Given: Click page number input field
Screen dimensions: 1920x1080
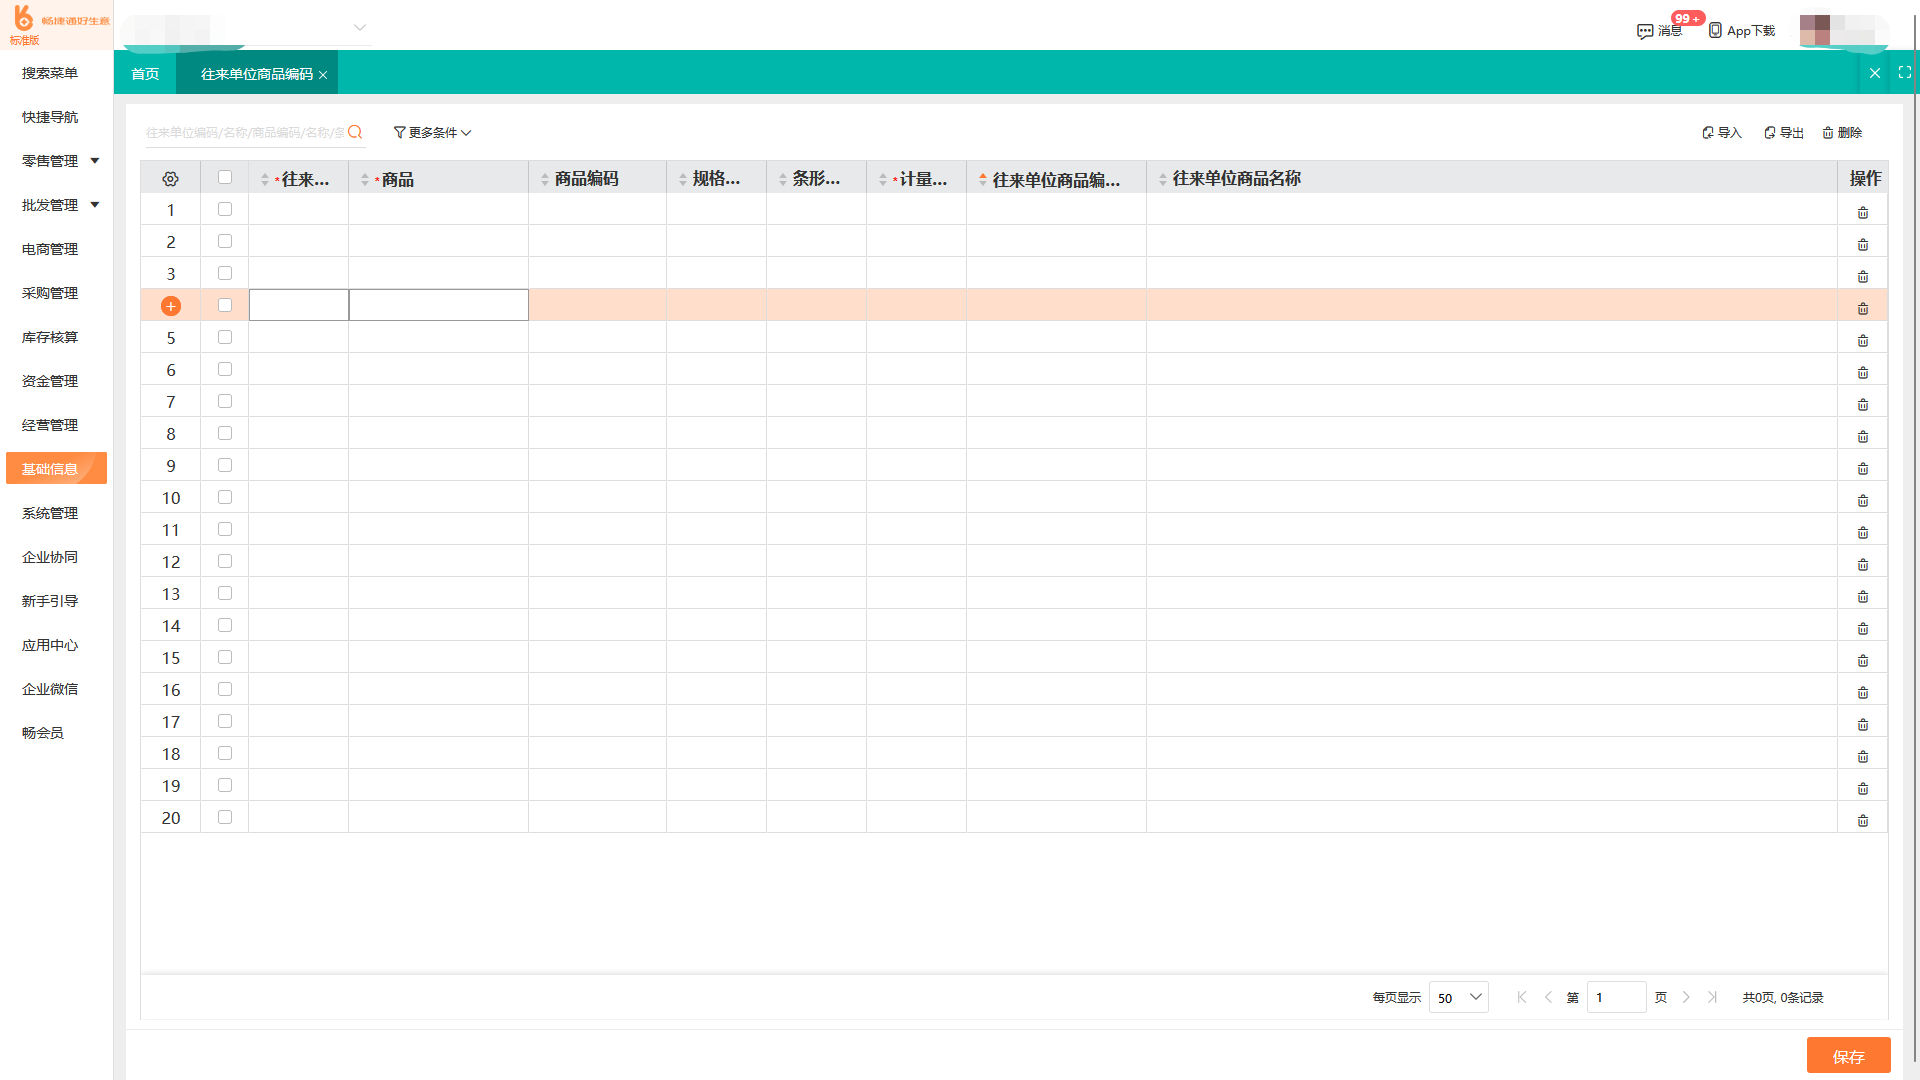Looking at the screenshot, I should tap(1615, 998).
